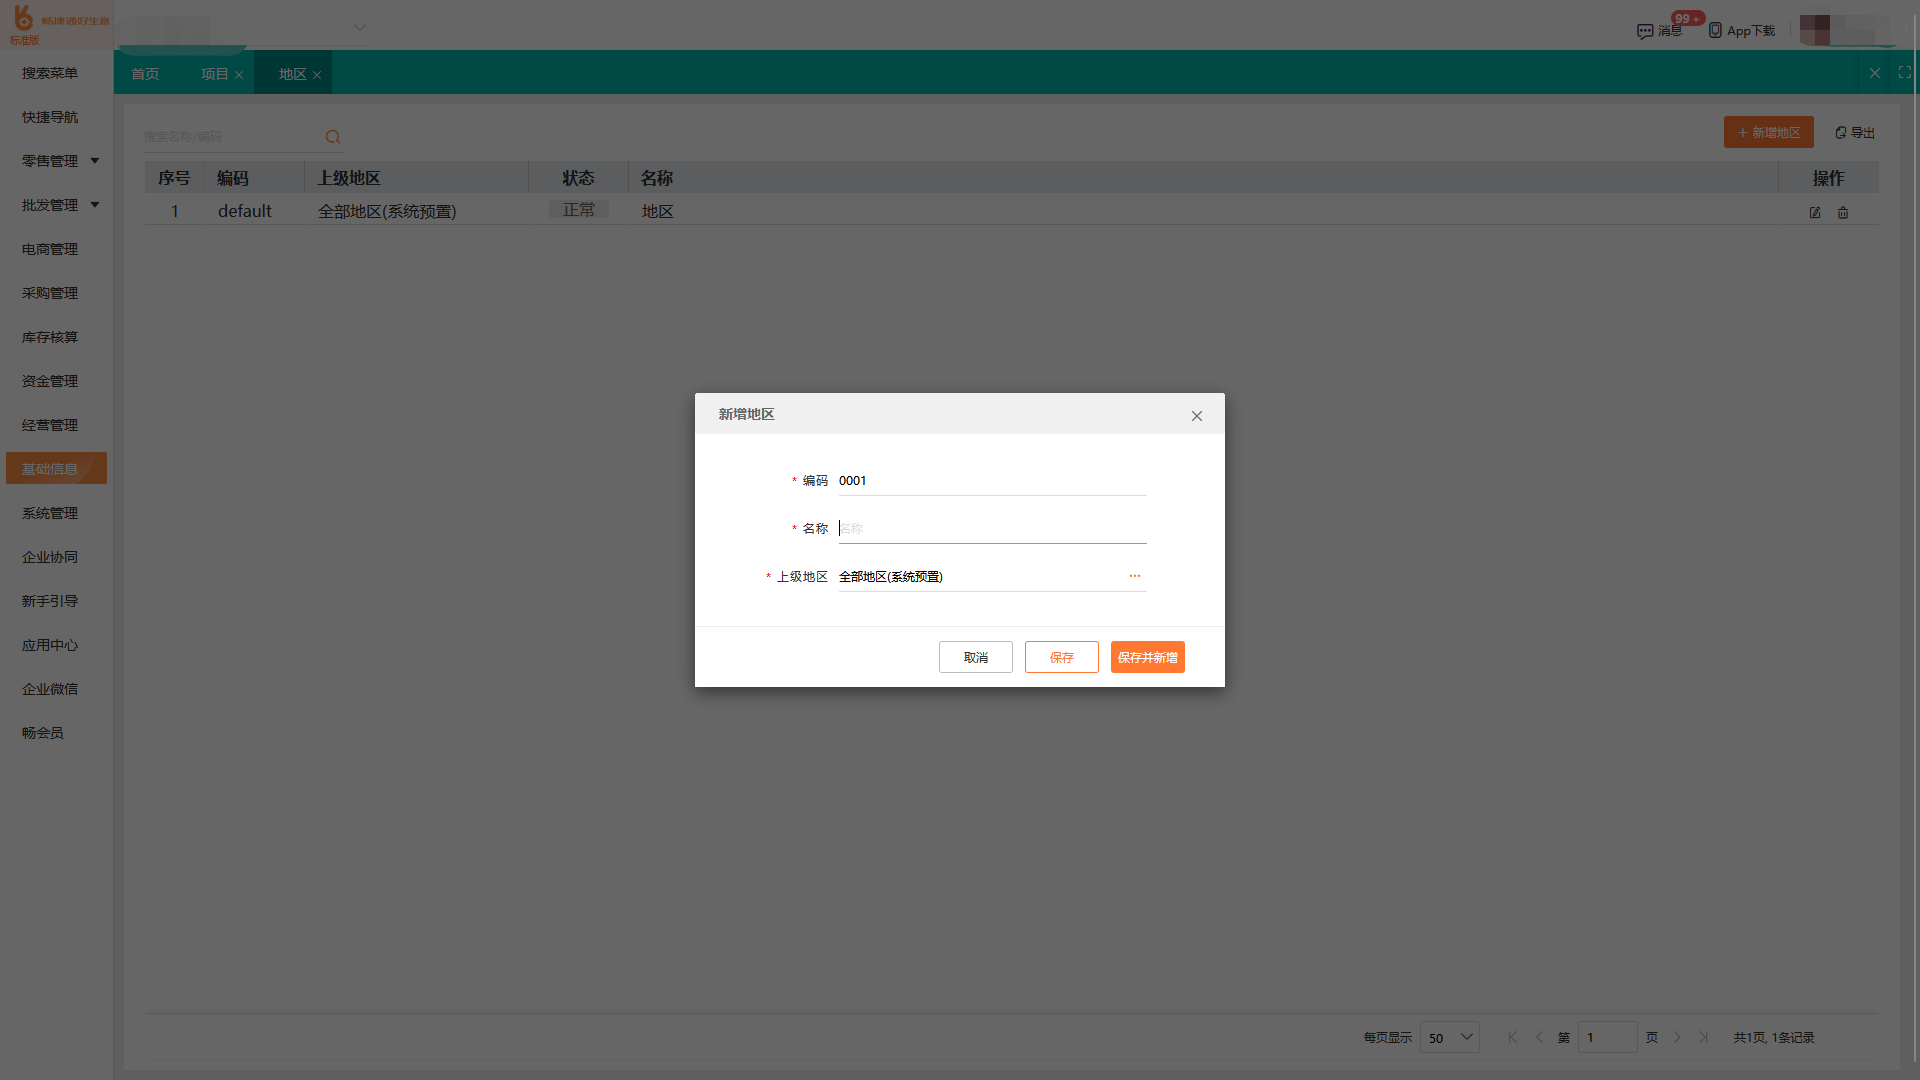This screenshot has width=1920, height=1080.
Task: Click the export icon button
Action: click(1841, 132)
